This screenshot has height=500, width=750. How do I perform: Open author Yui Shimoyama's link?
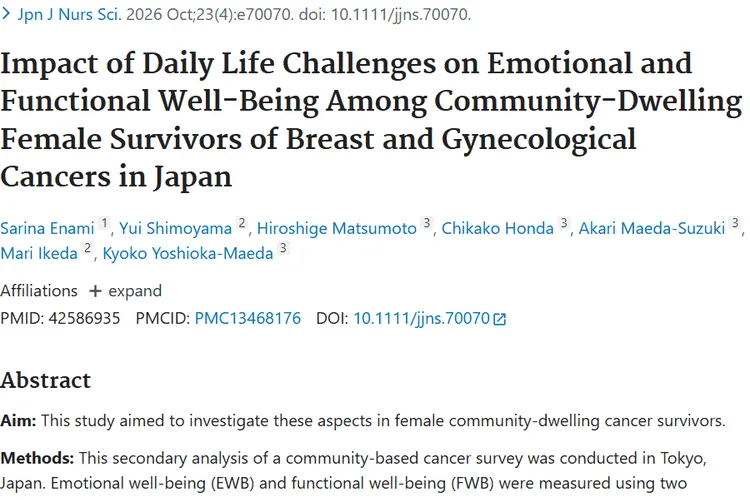tap(176, 228)
